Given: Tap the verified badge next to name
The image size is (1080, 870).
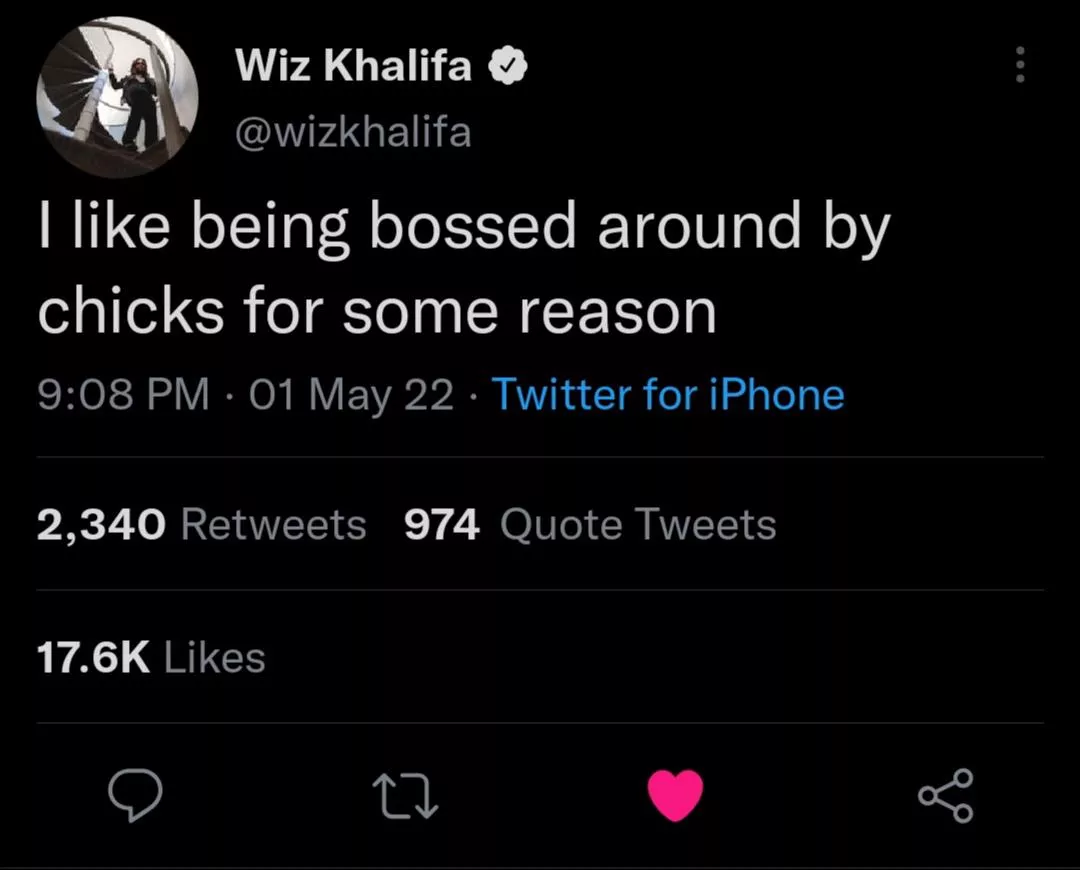Looking at the screenshot, I should [x=508, y=67].
